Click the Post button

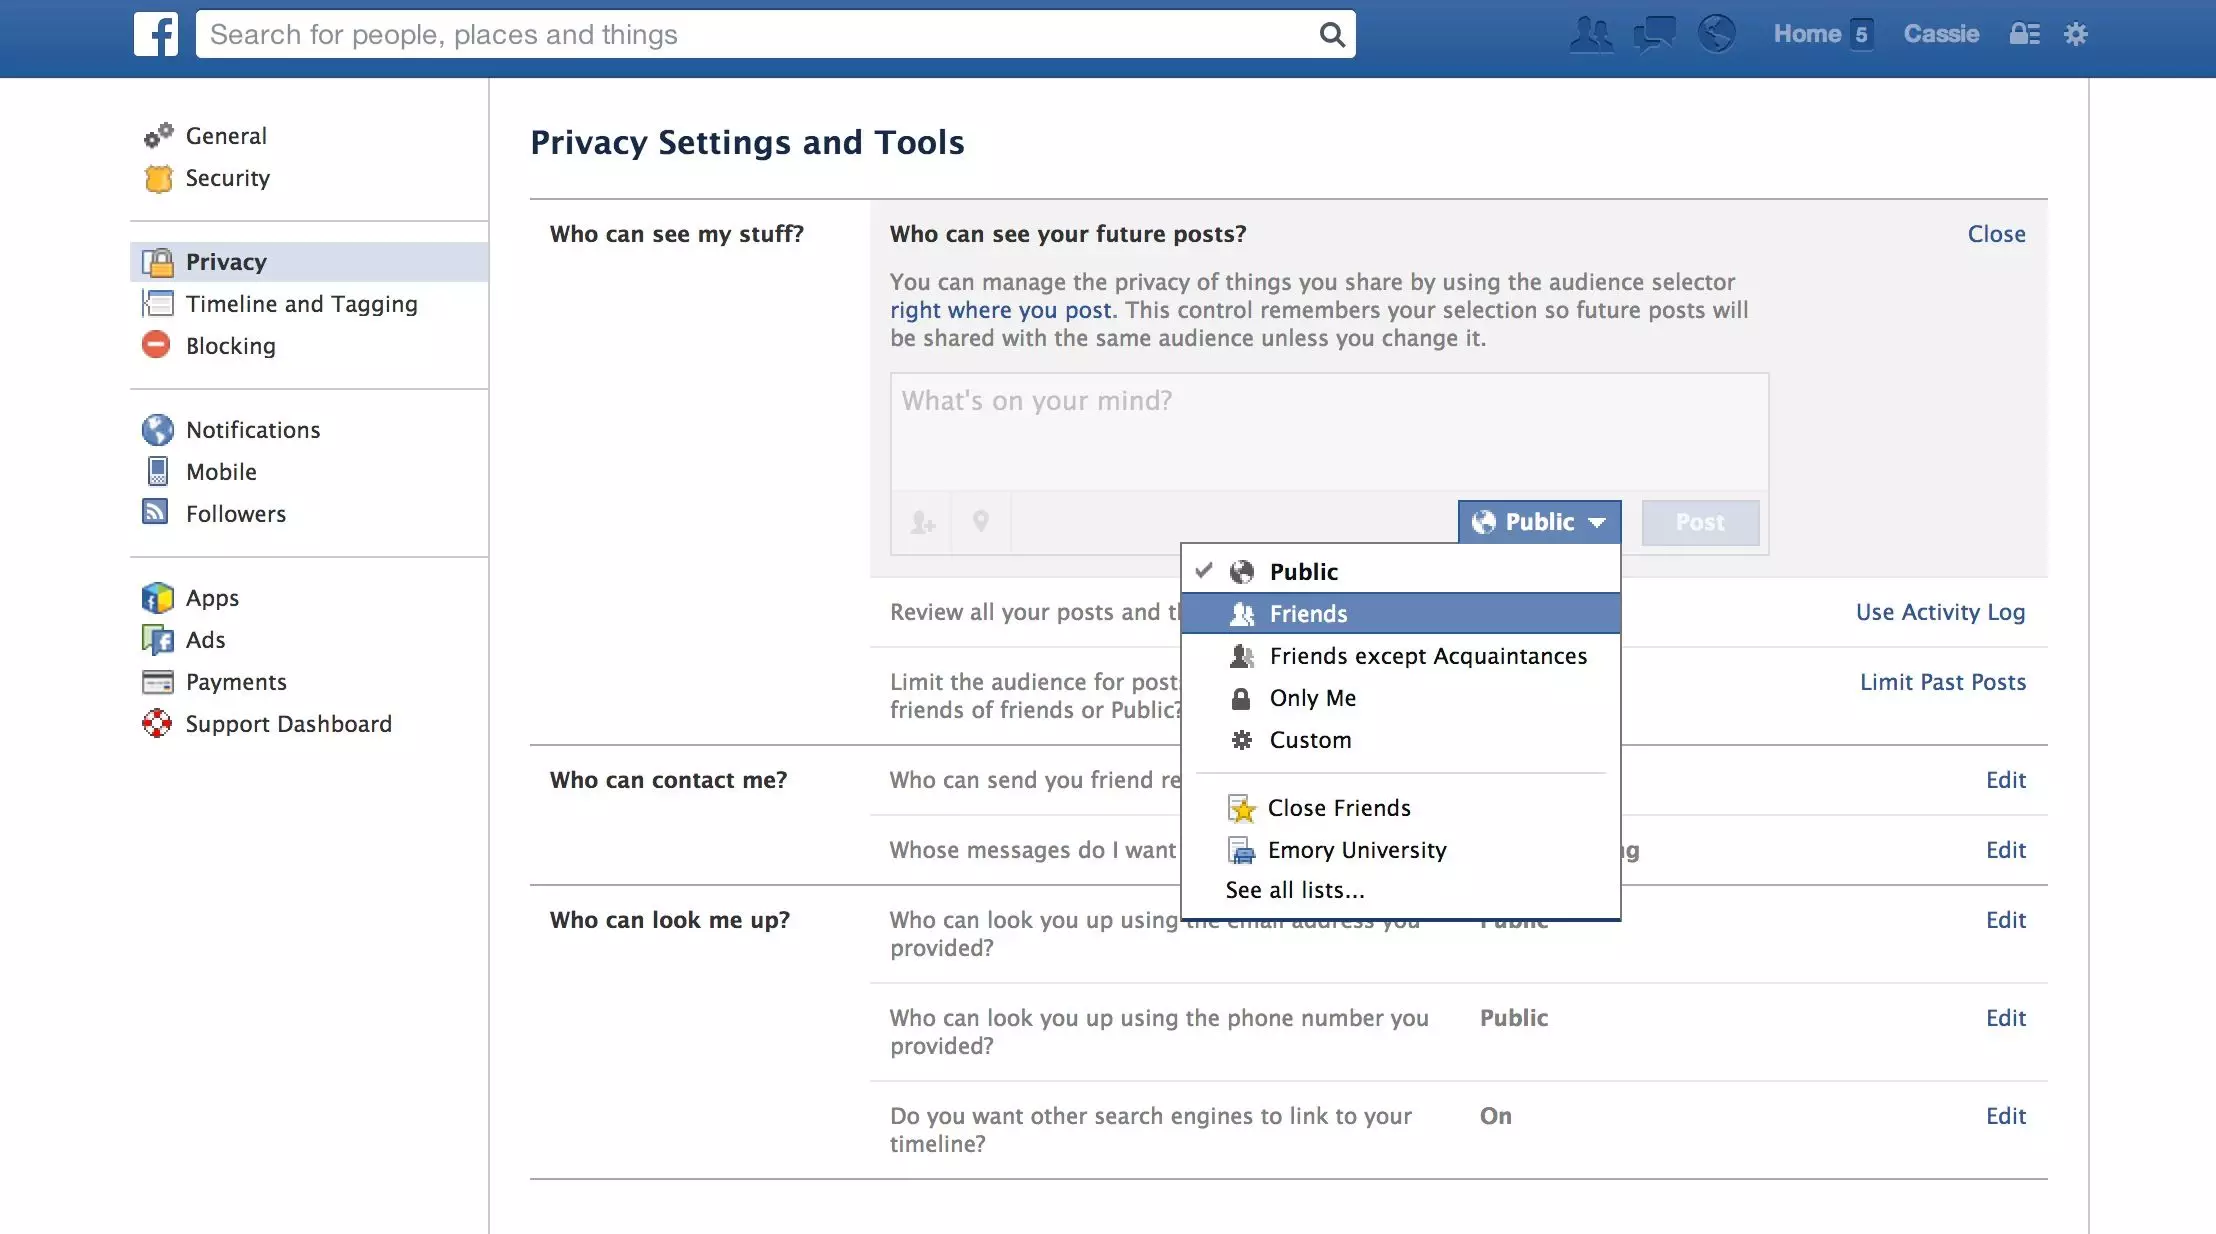click(x=1700, y=520)
